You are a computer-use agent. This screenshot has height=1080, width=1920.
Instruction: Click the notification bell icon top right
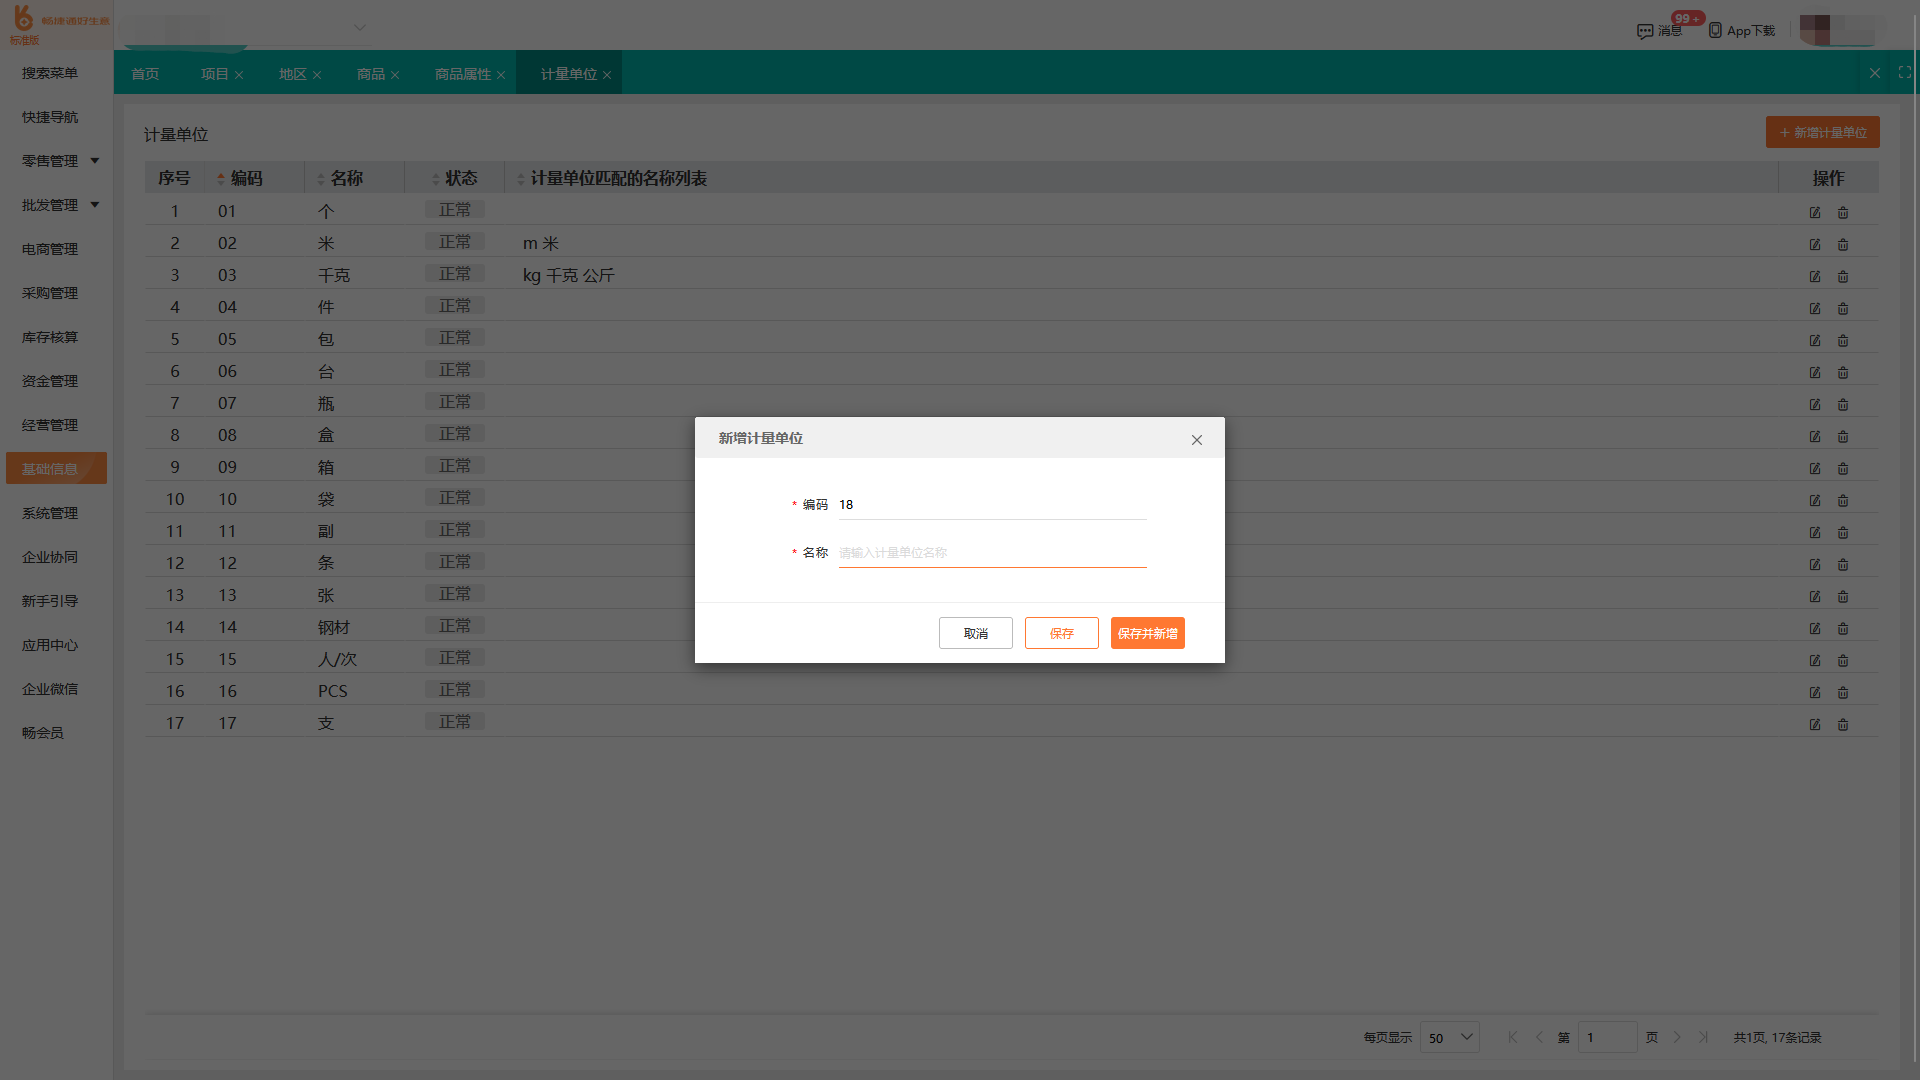[1652, 29]
